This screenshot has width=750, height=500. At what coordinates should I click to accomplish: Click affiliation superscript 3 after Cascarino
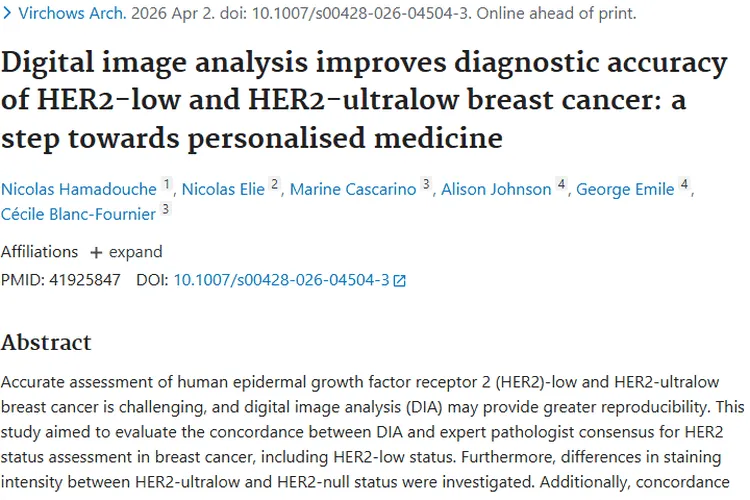point(426,184)
